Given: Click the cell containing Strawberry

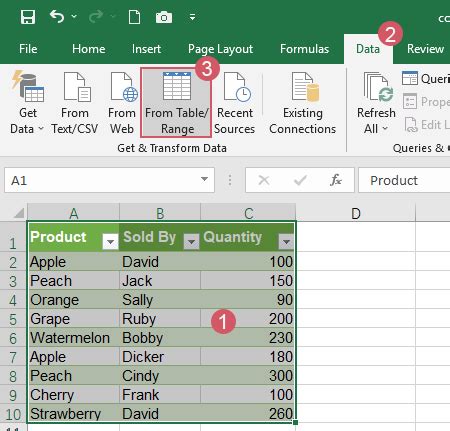Looking at the screenshot, I should (73, 414).
